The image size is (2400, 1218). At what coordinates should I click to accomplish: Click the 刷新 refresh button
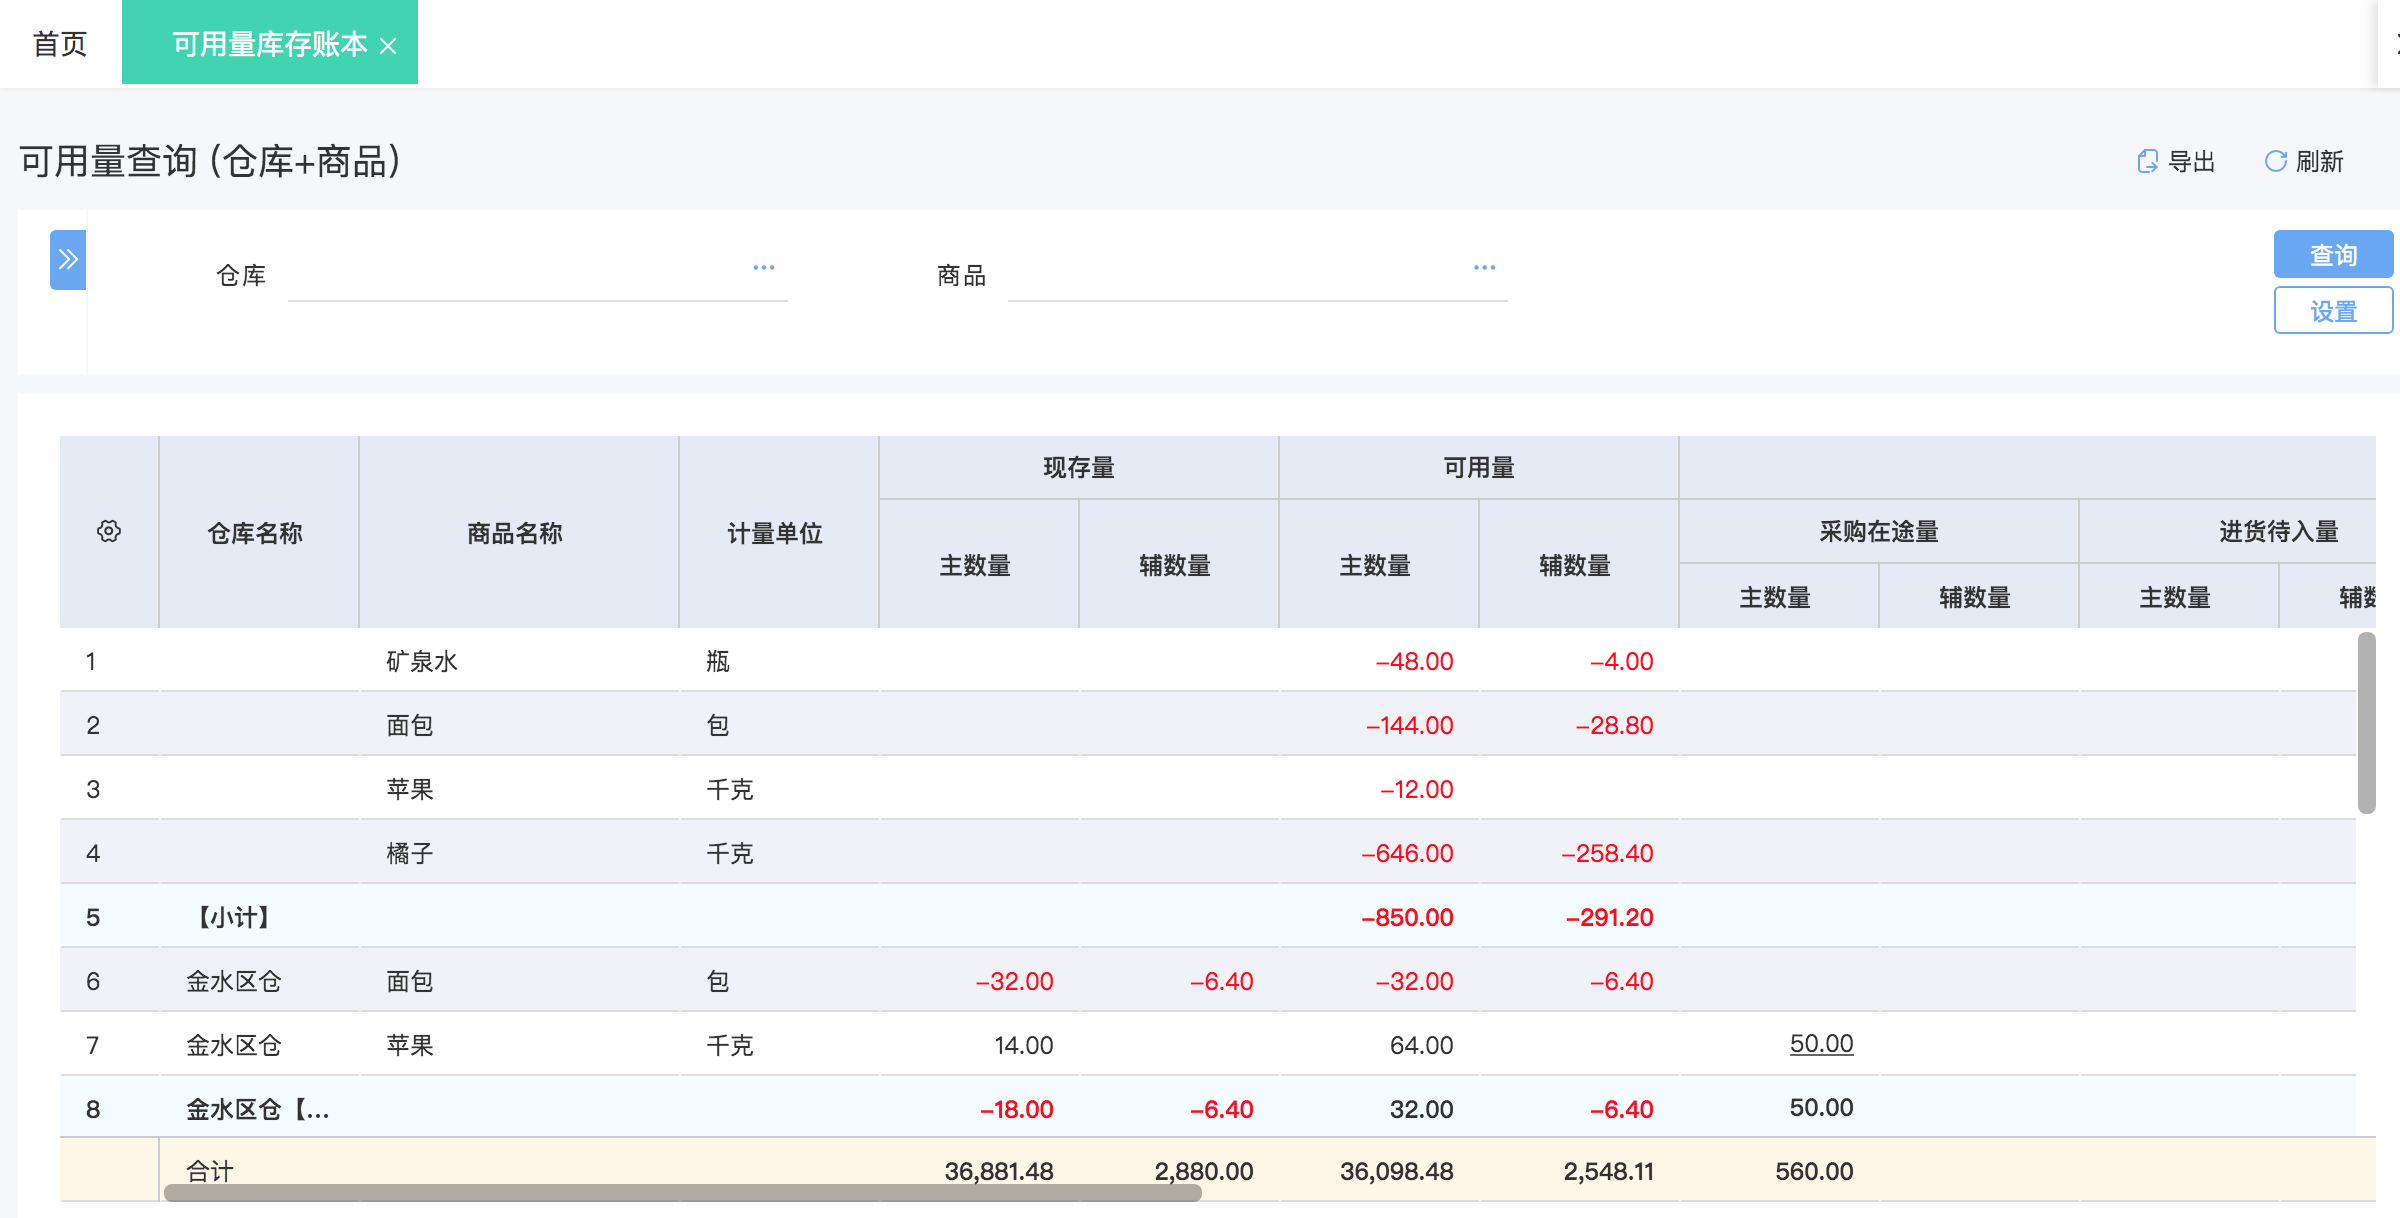click(2307, 160)
